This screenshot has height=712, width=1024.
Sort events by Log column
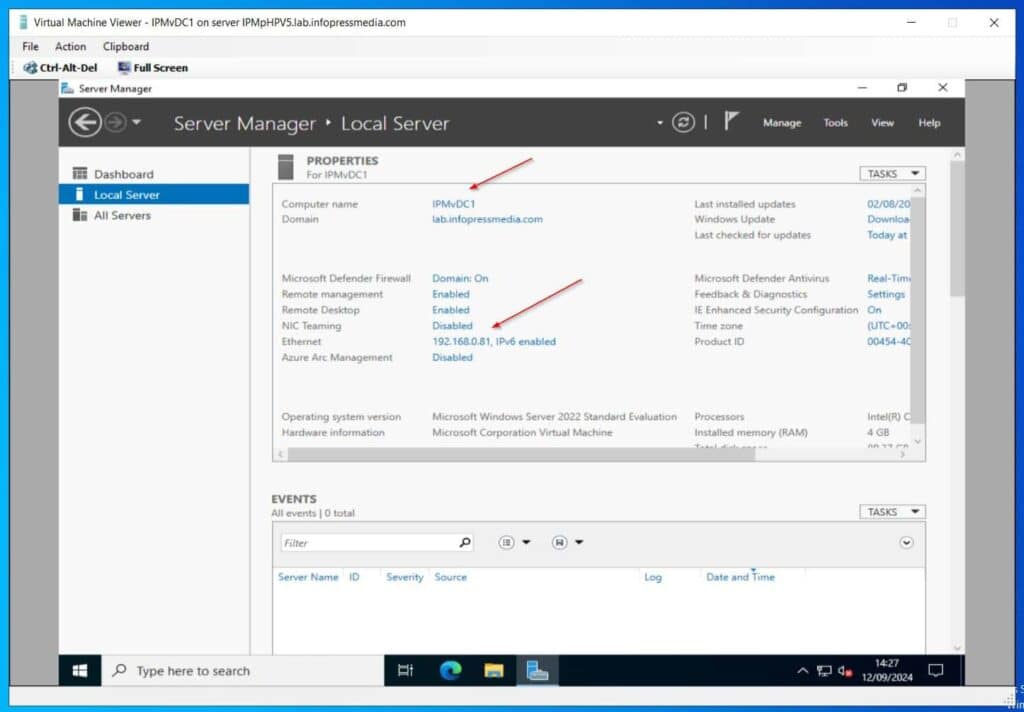652,577
